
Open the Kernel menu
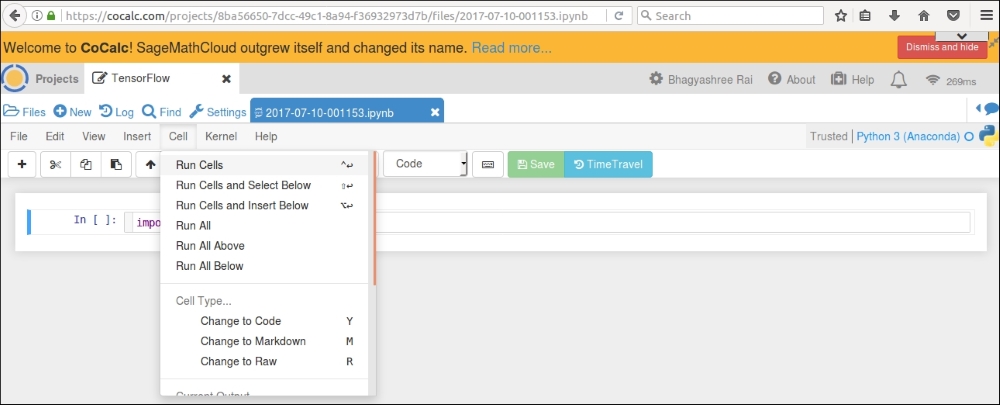click(221, 137)
